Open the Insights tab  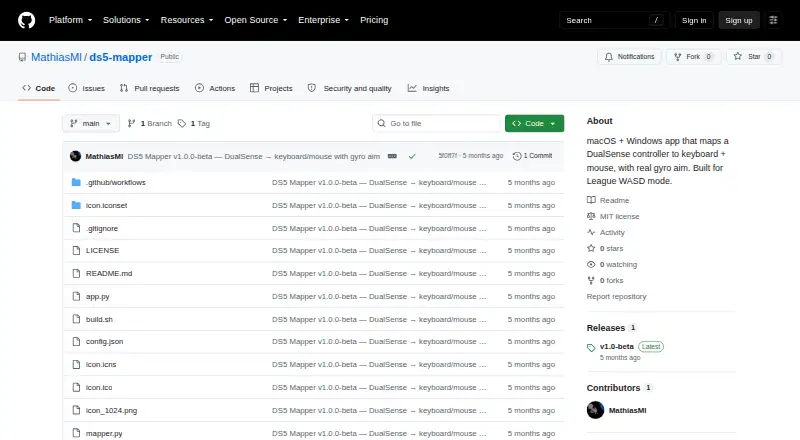click(x=429, y=88)
